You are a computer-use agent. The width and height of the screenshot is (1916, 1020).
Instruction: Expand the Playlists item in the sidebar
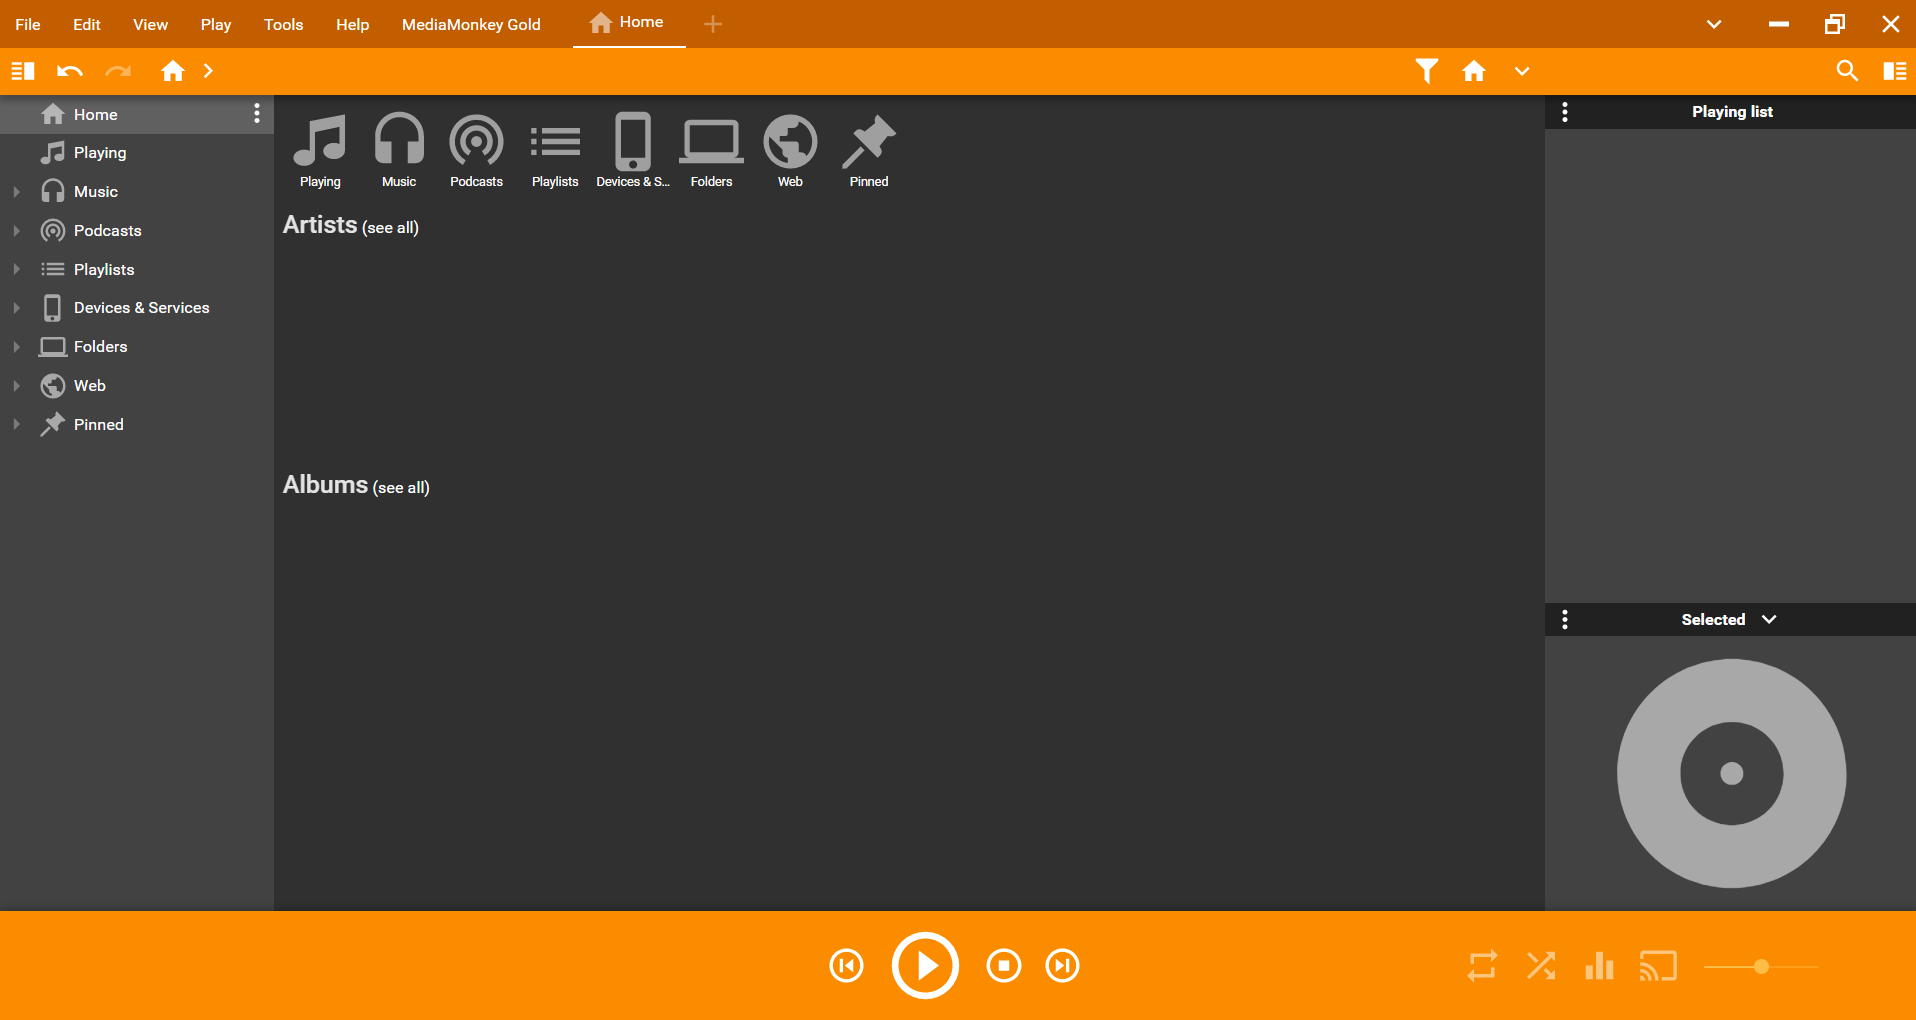coord(16,269)
